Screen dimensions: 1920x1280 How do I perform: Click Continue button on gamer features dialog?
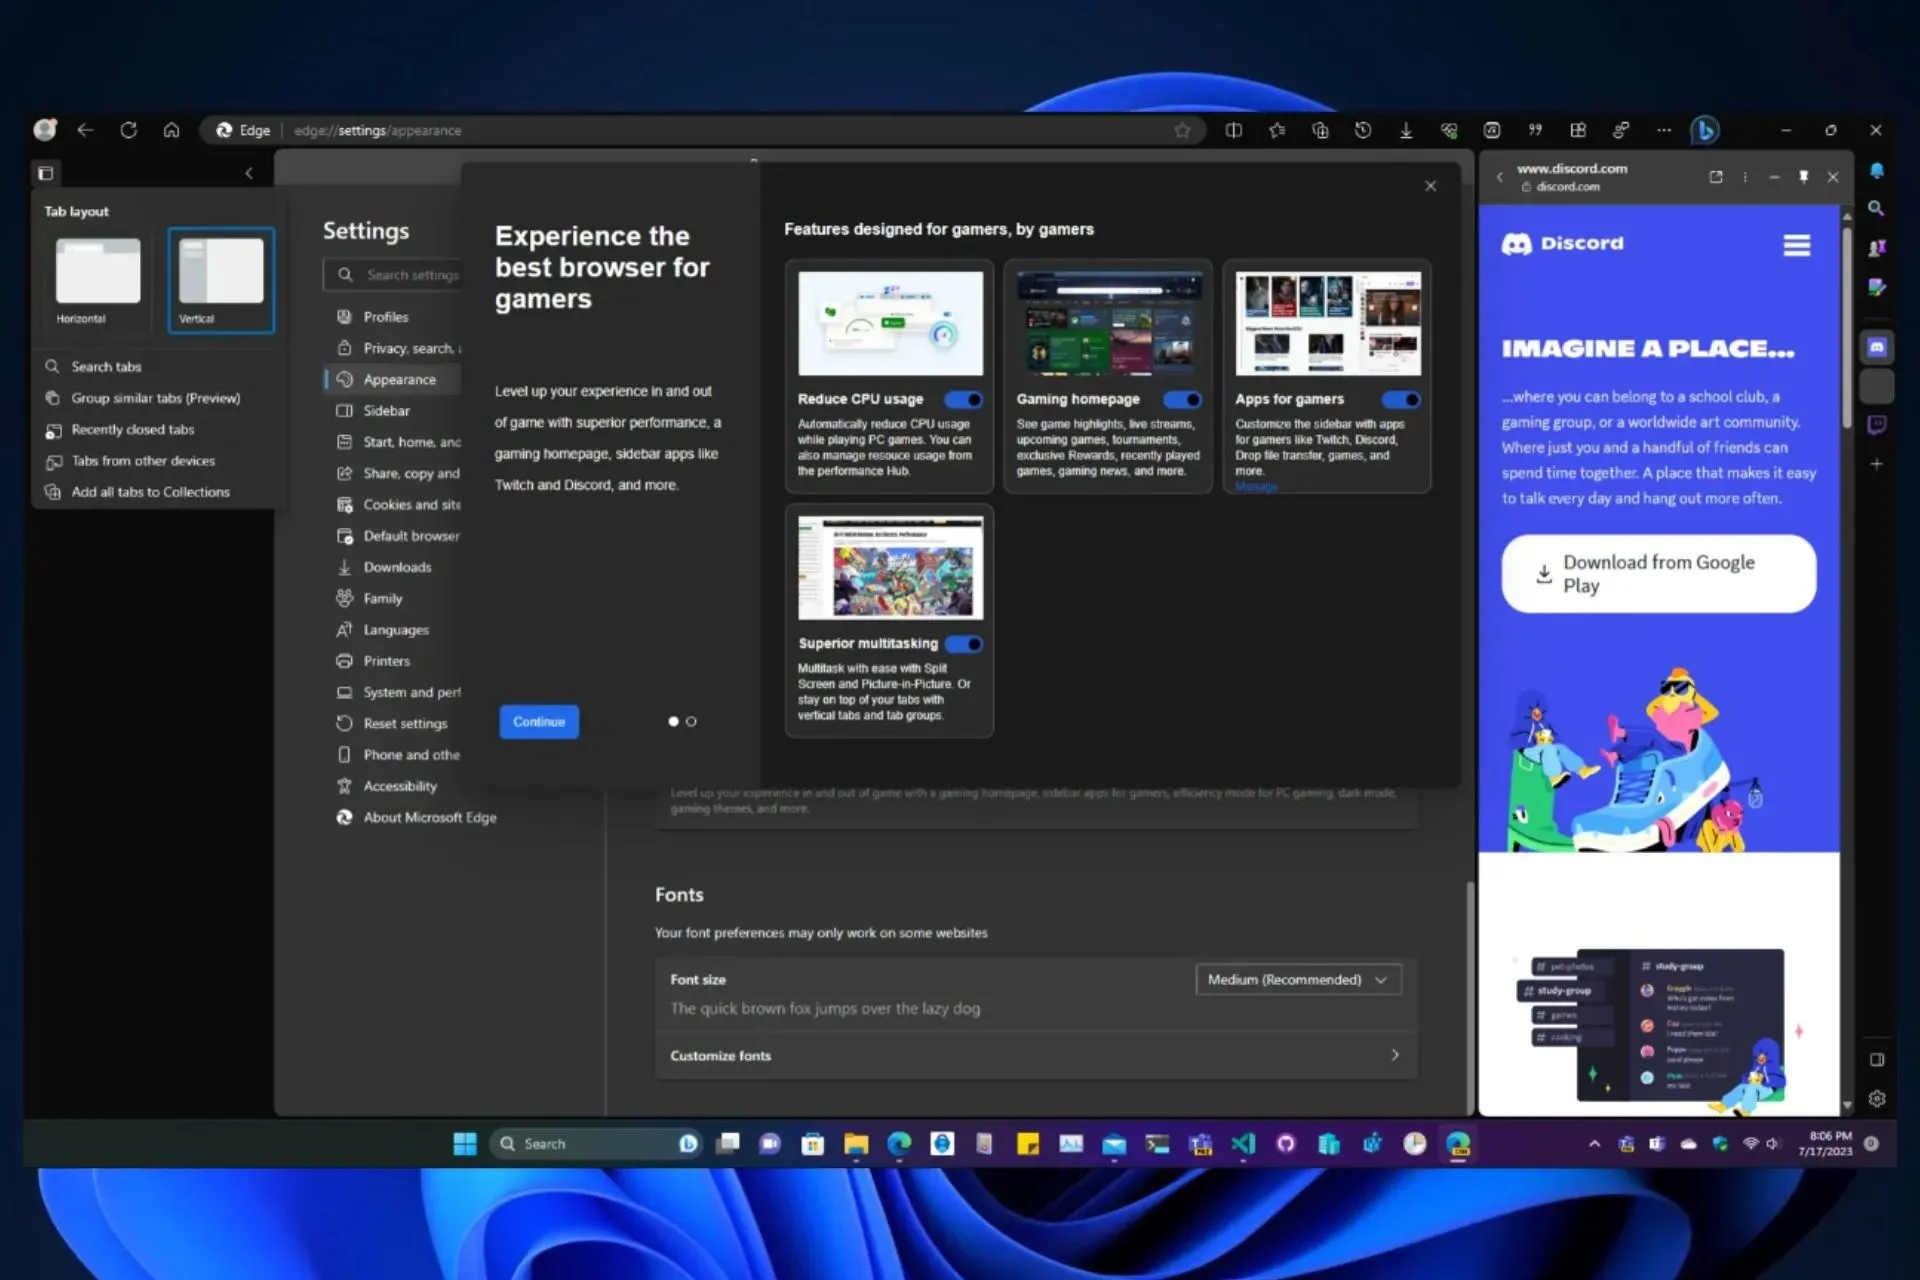pyautogui.click(x=539, y=720)
